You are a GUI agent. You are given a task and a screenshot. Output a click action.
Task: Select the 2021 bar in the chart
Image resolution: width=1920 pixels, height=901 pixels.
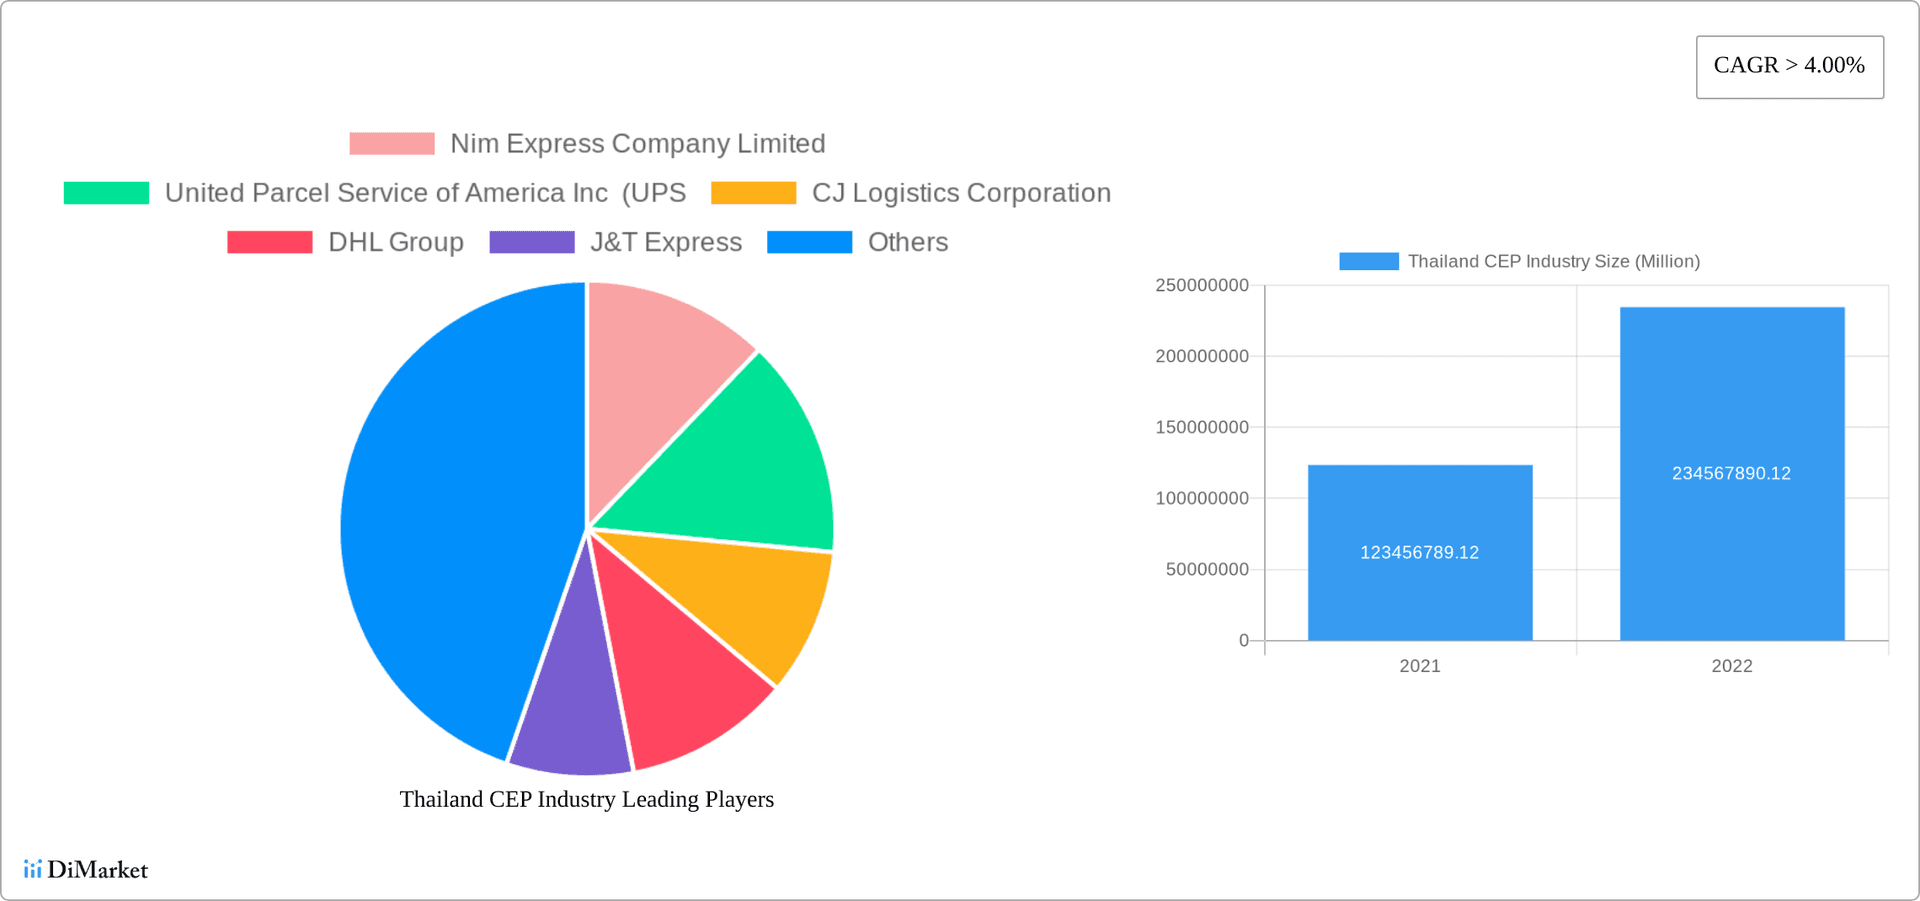(1420, 552)
